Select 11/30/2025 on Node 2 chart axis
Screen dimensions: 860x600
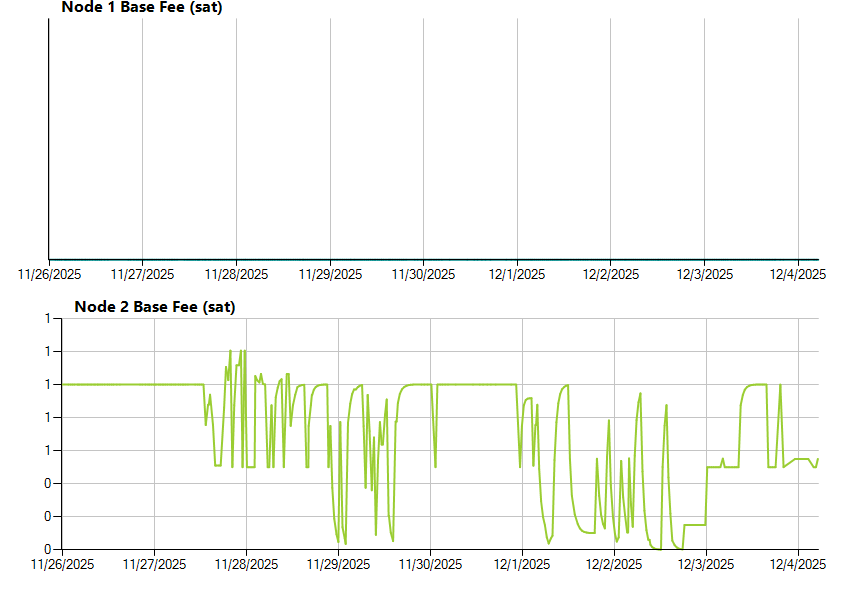click(x=431, y=564)
